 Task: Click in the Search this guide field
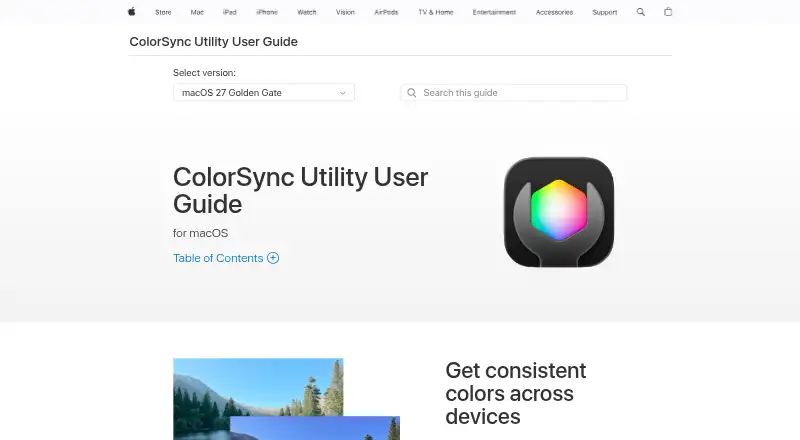pos(514,92)
